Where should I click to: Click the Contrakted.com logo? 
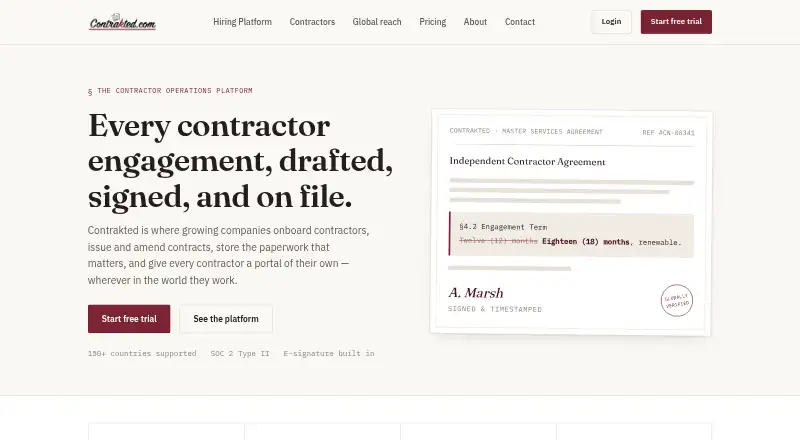tap(122, 22)
